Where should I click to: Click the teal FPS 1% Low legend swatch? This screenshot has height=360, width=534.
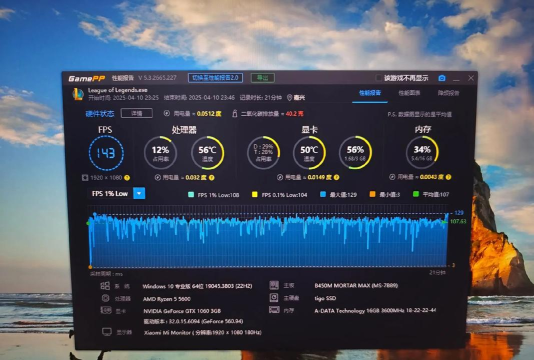tap(191, 194)
